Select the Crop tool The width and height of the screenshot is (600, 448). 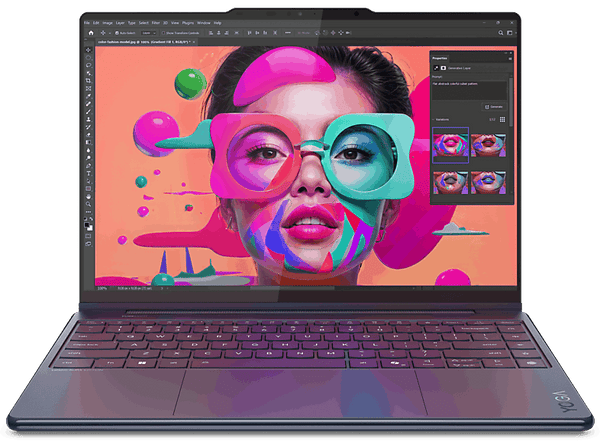pos(88,83)
